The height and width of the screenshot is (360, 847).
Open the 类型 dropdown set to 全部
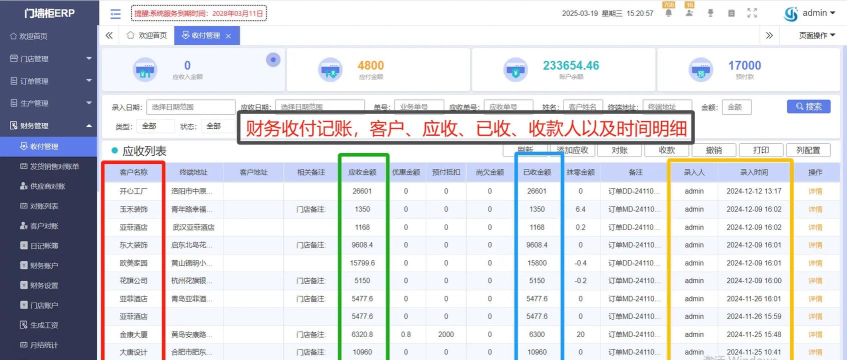click(x=155, y=126)
